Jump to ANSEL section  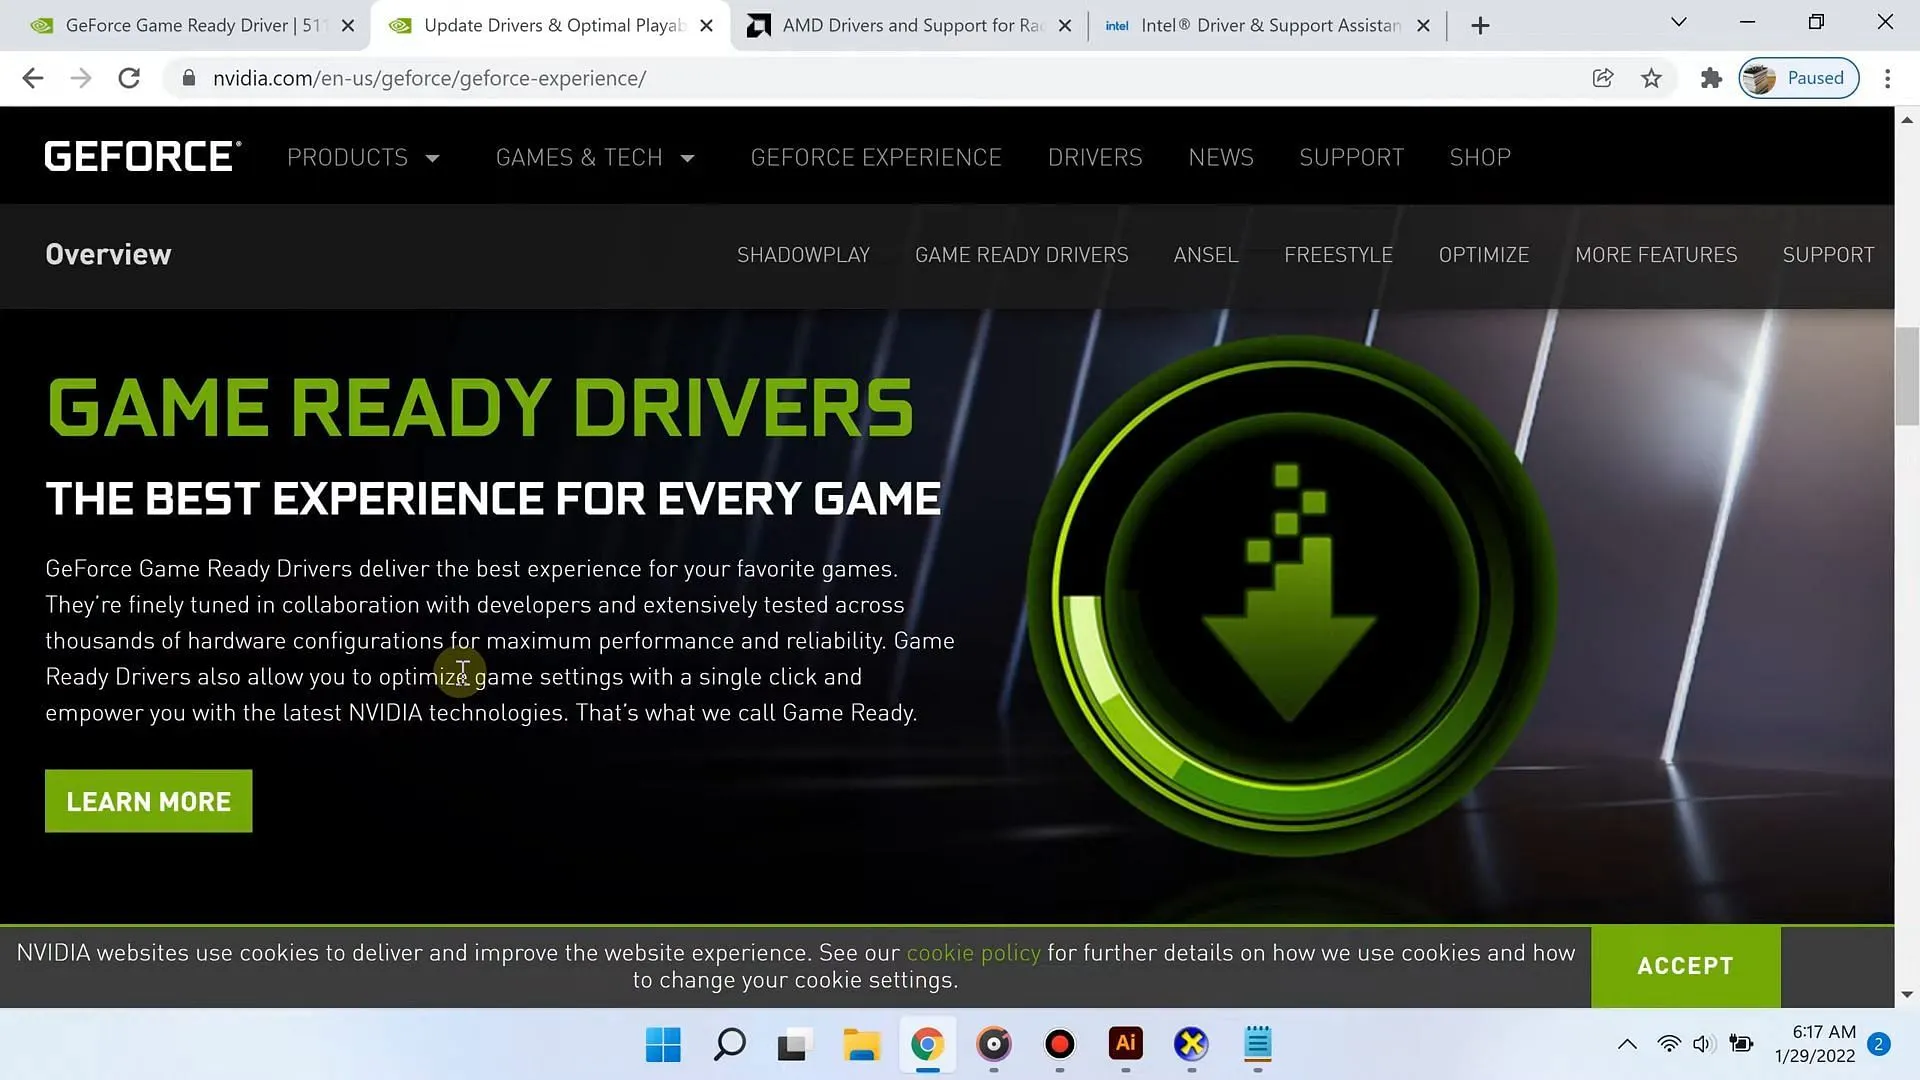click(x=1206, y=255)
